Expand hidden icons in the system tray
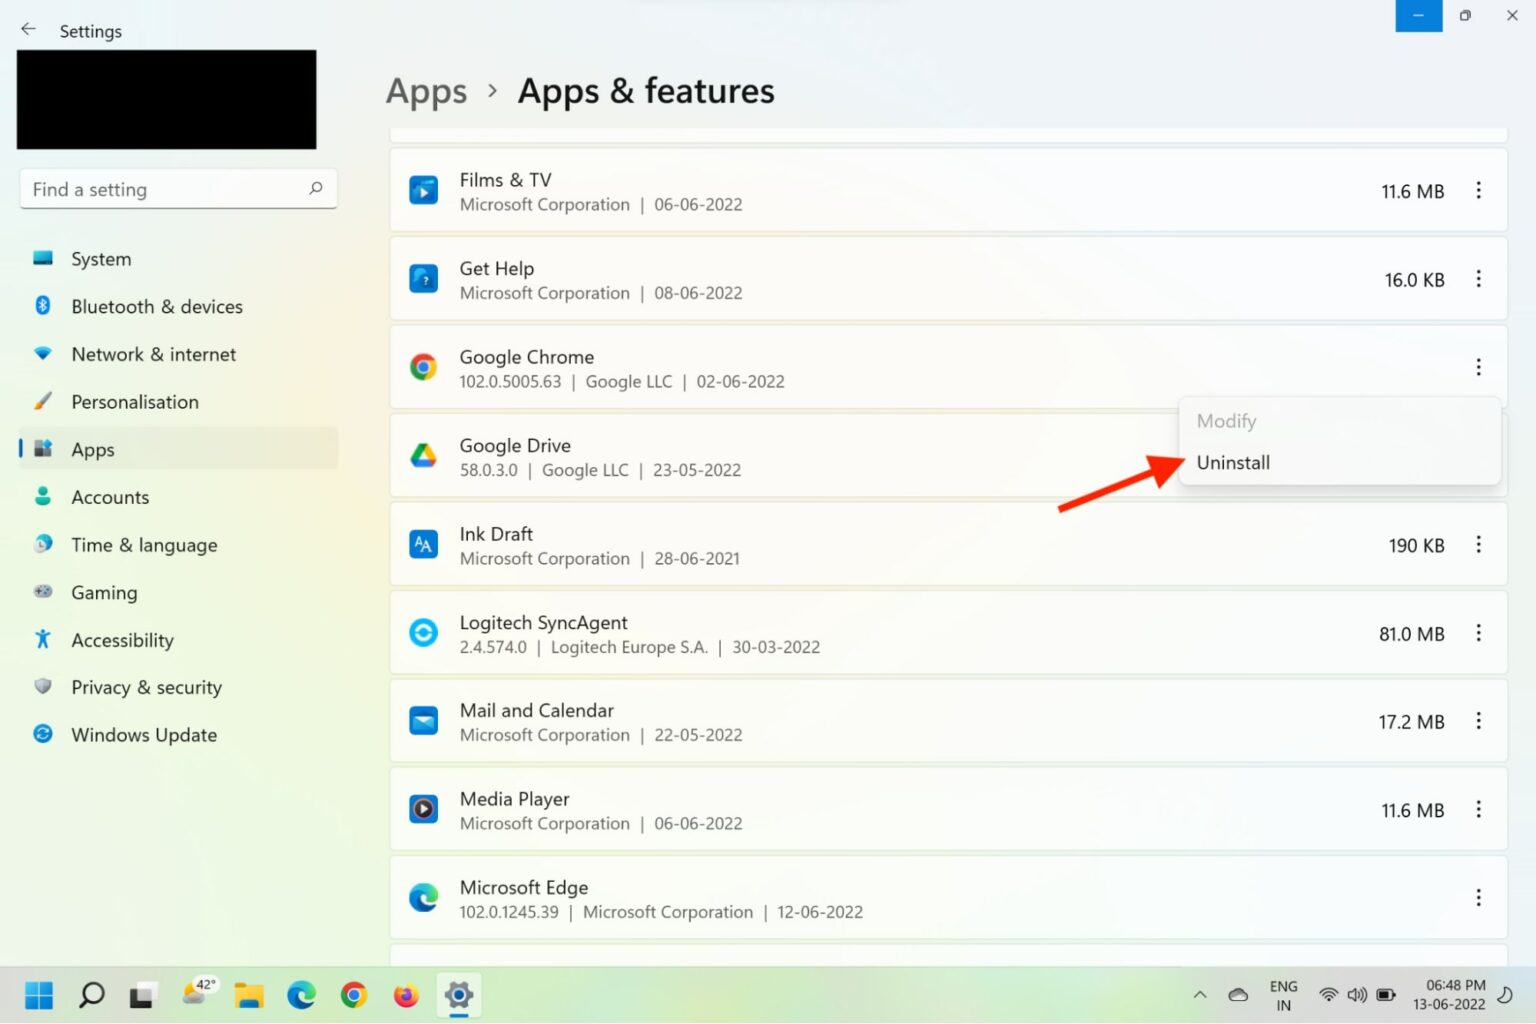 pos(1199,995)
